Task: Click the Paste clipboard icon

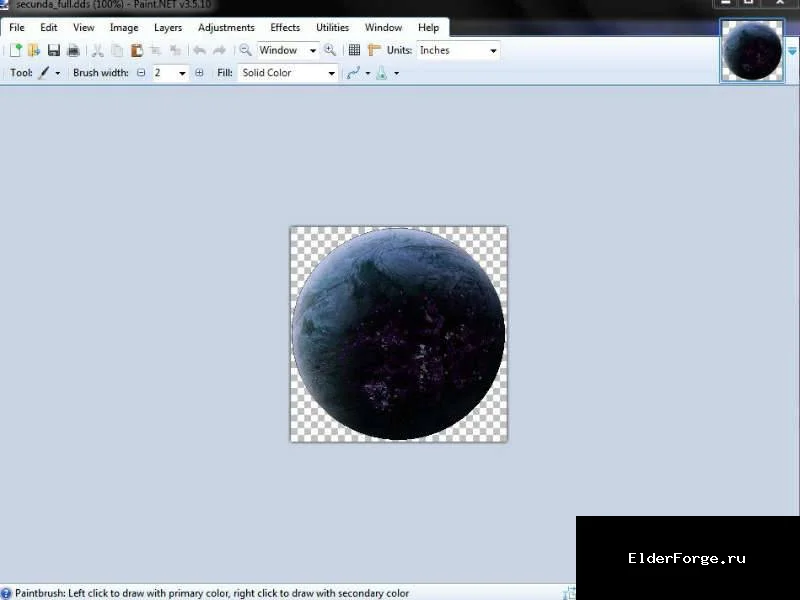Action: pyautogui.click(x=137, y=50)
